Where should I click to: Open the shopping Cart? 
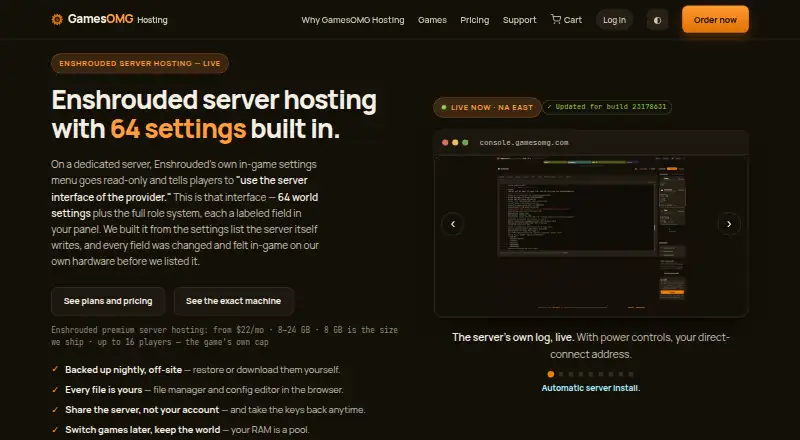(566, 20)
